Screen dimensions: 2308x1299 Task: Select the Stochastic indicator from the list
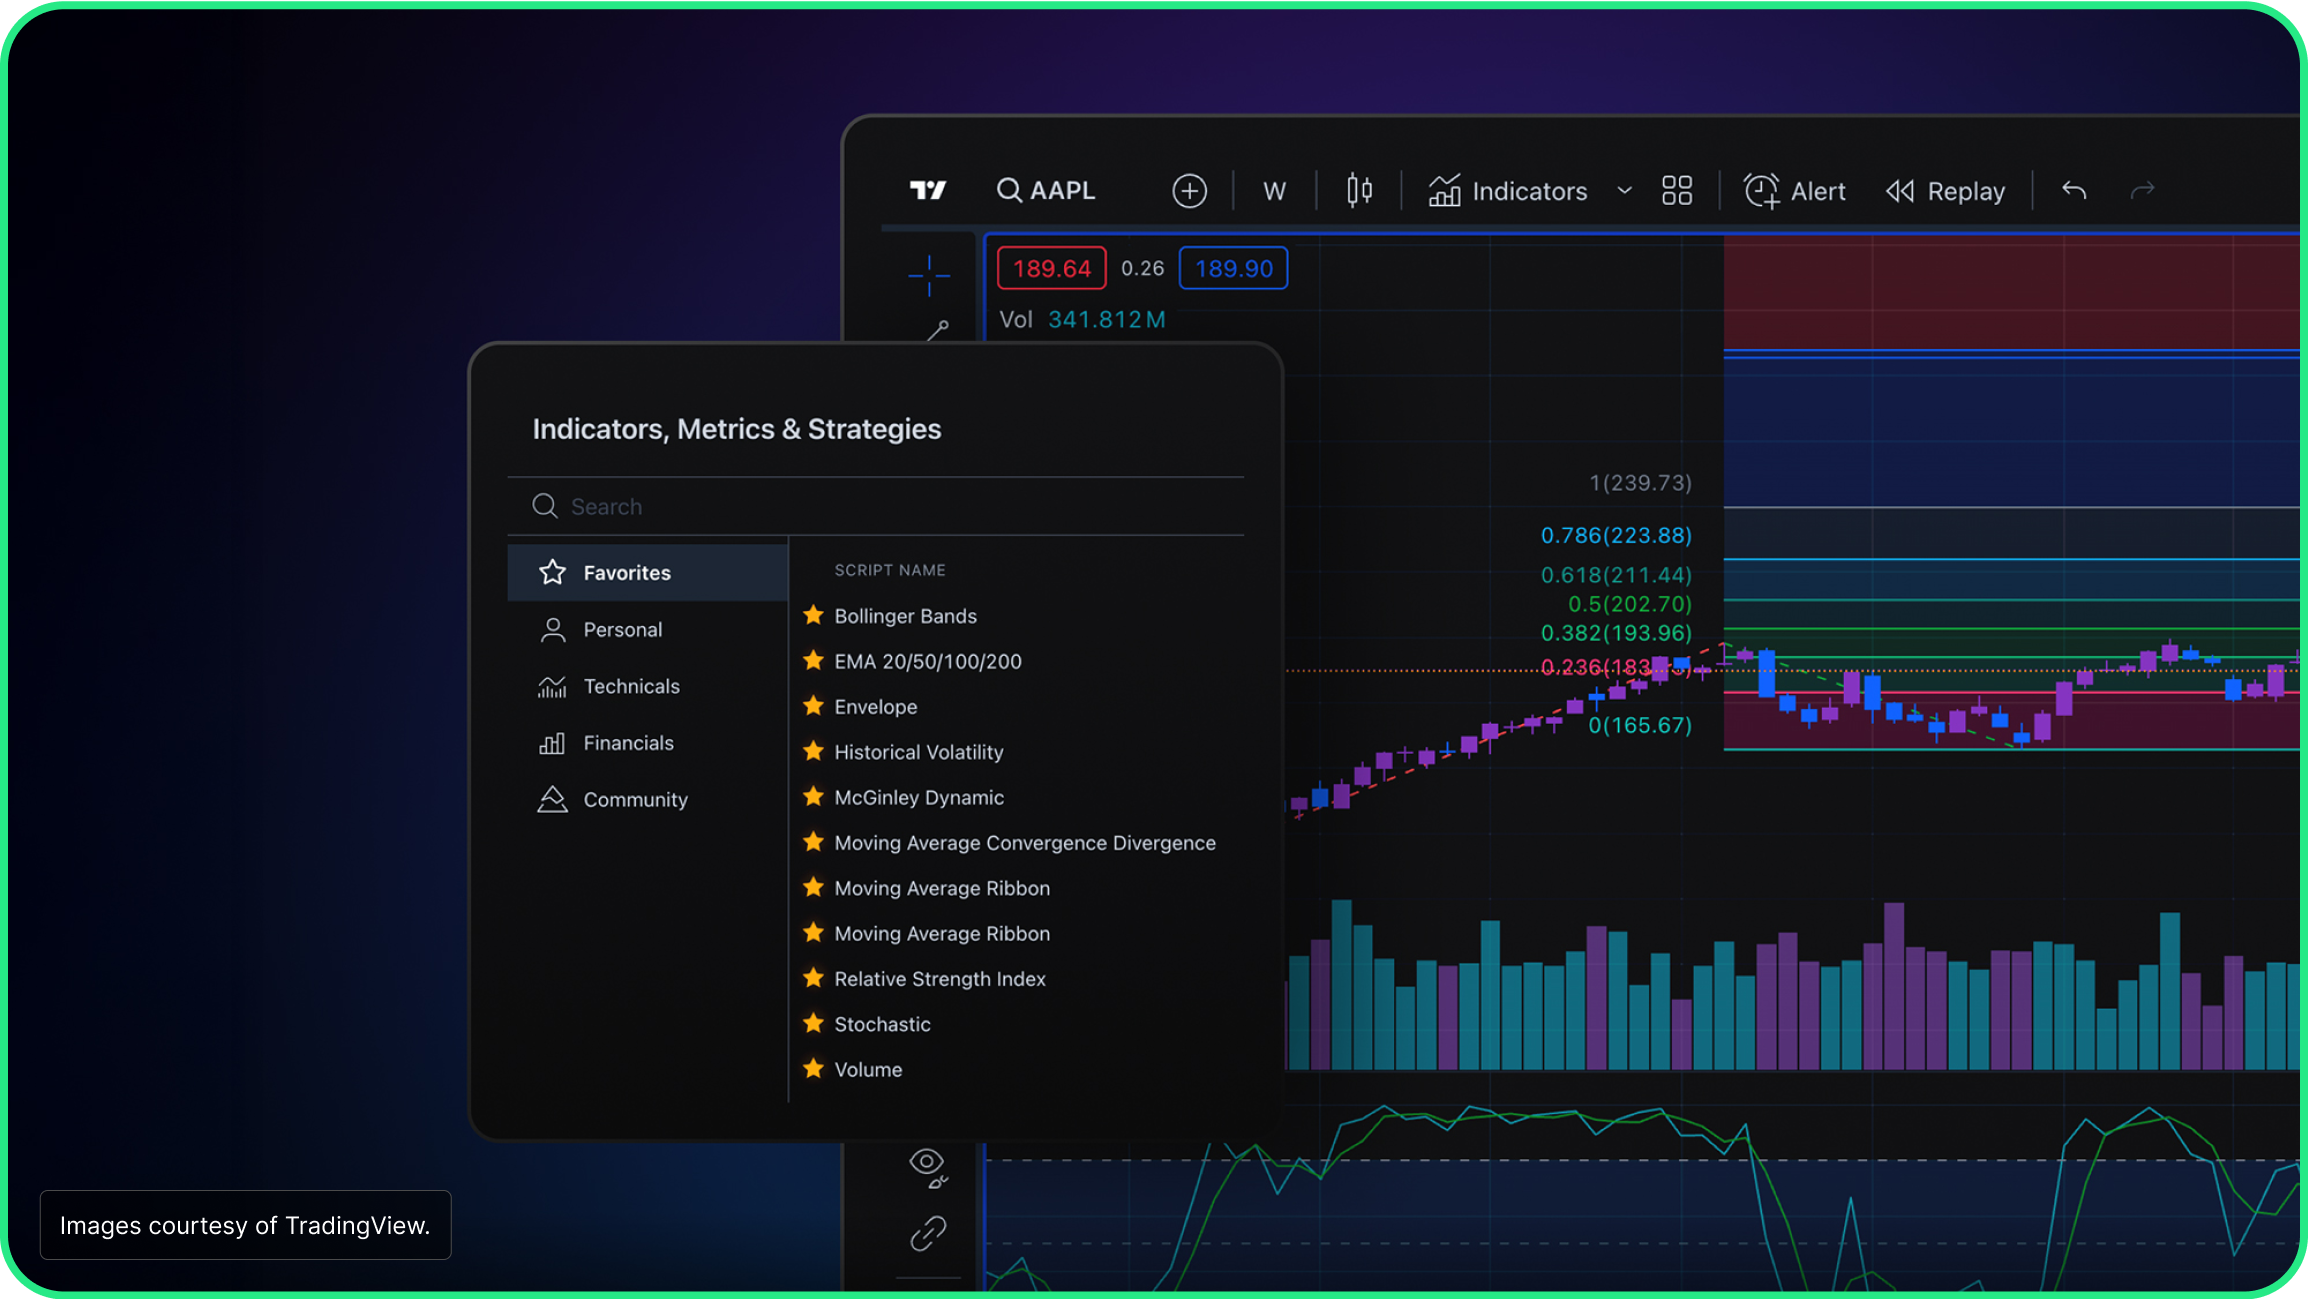click(x=881, y=1023)
